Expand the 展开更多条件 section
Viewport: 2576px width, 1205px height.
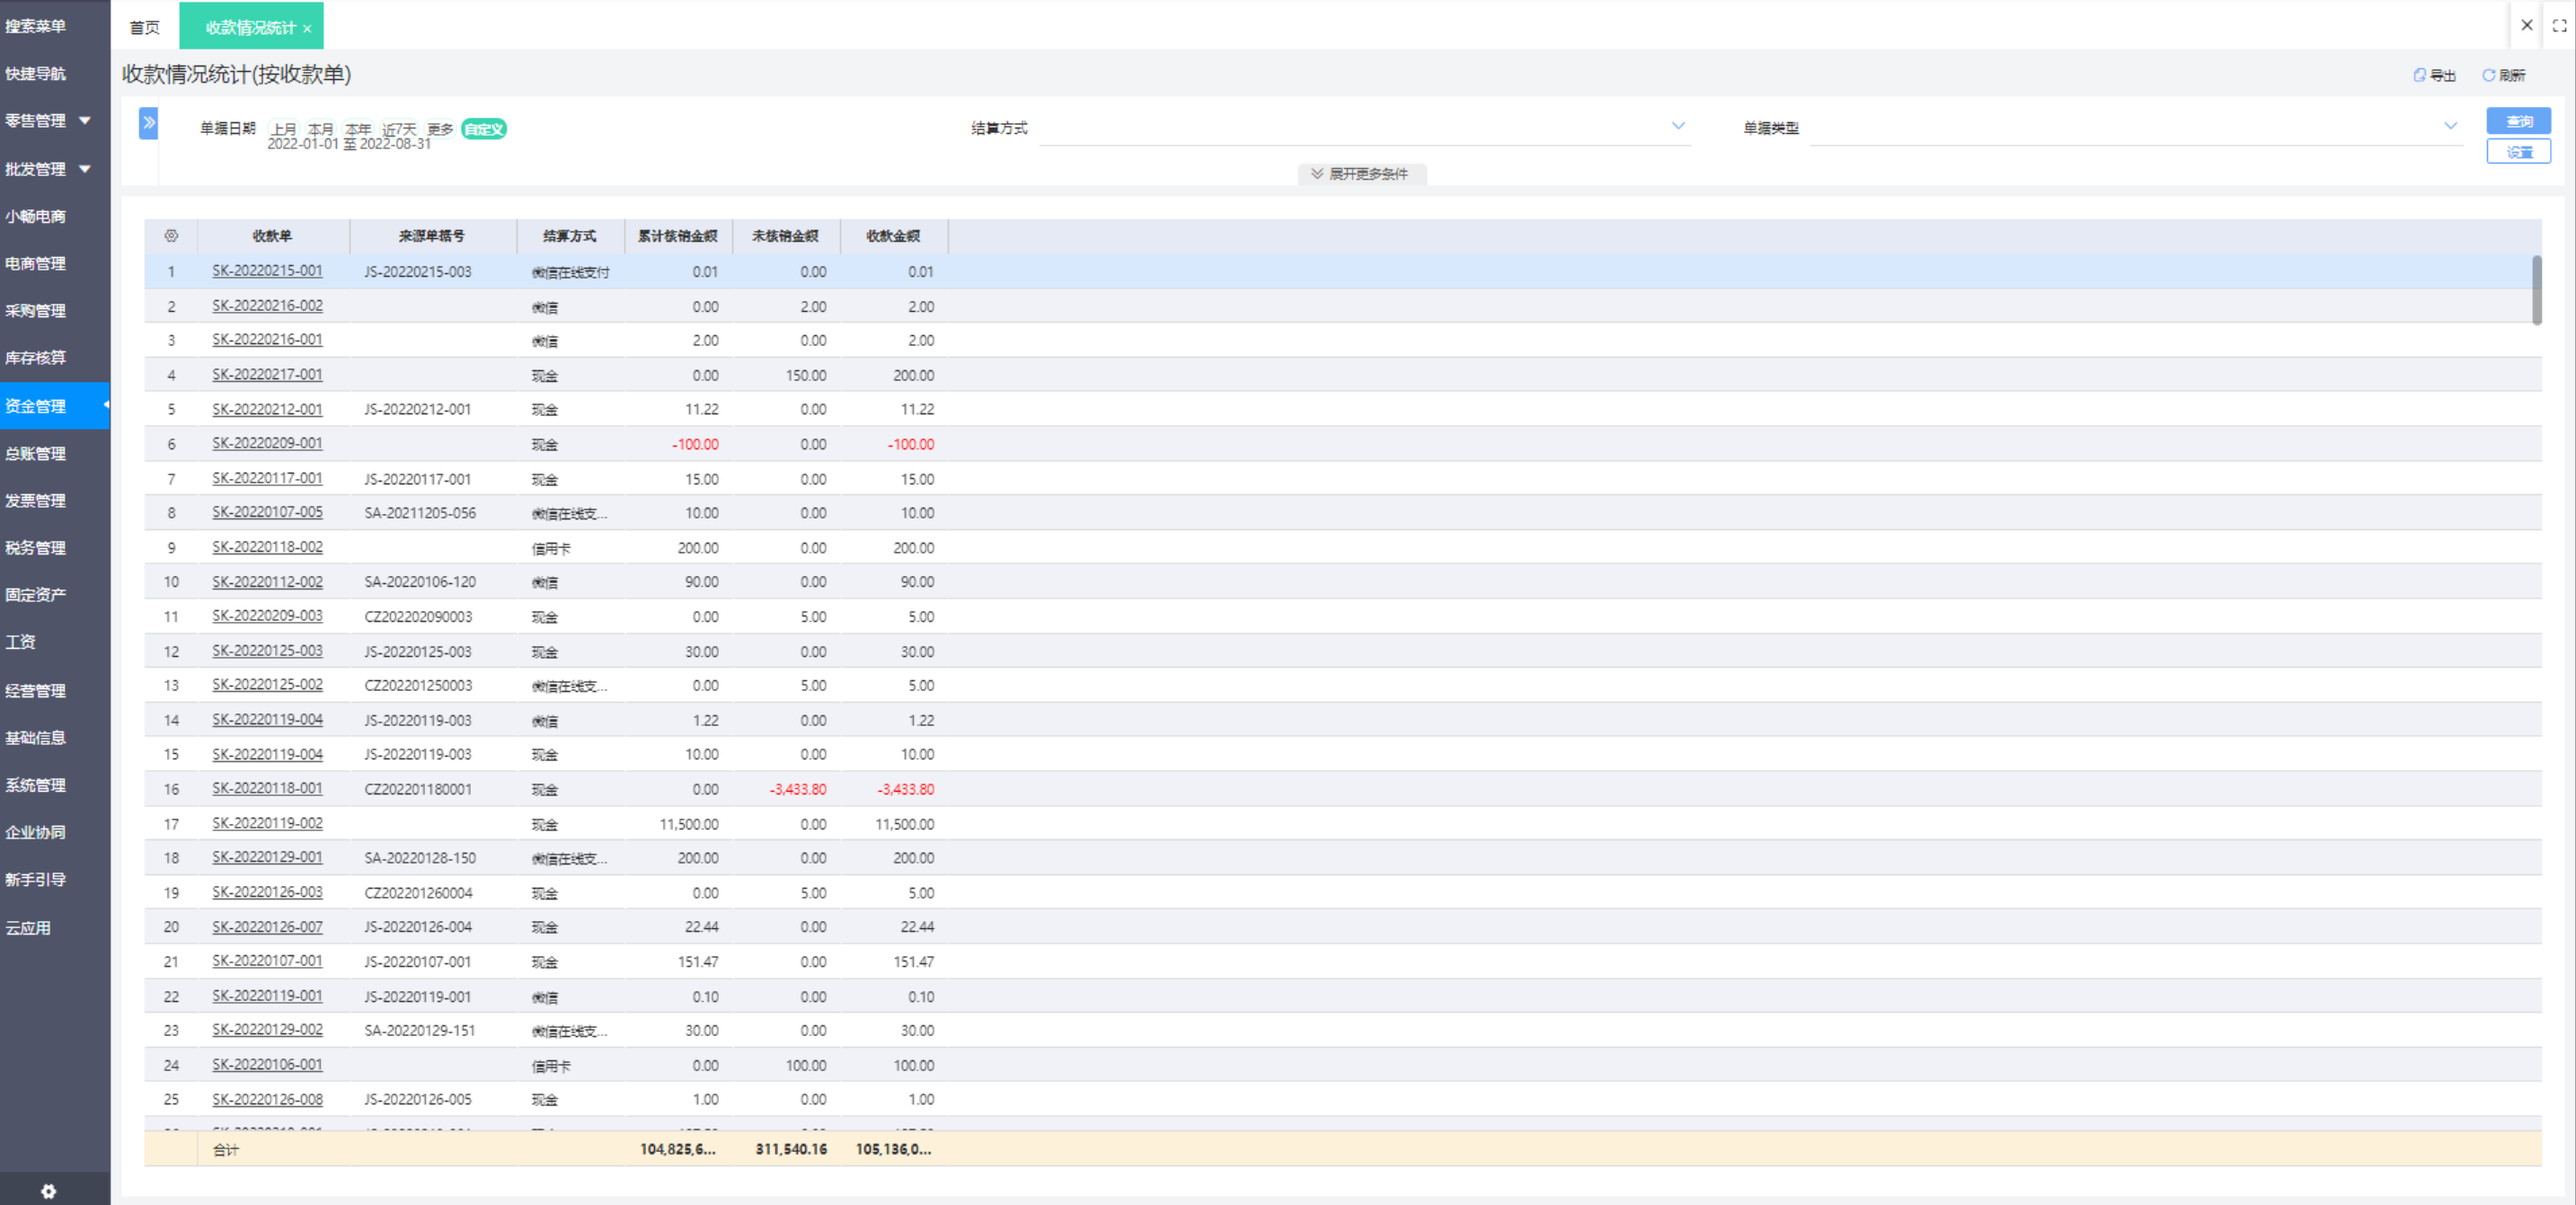(x=1364, y=171)
